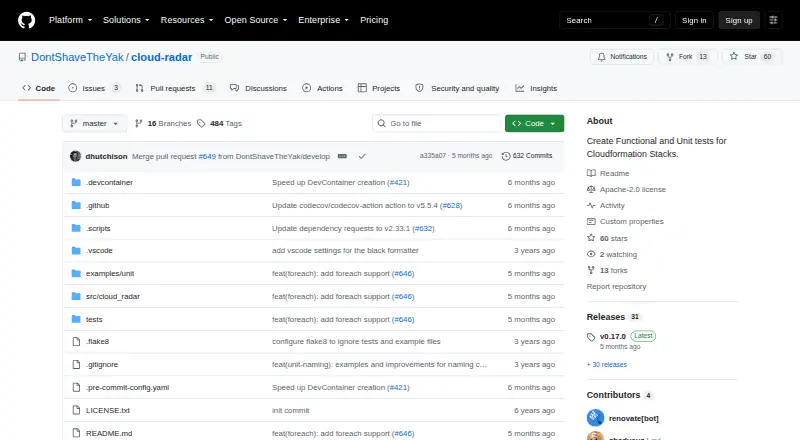This screenshot has width=800, height=440.
Task: Open the LICENSE.txt file
Action: [x=108, y=410]
